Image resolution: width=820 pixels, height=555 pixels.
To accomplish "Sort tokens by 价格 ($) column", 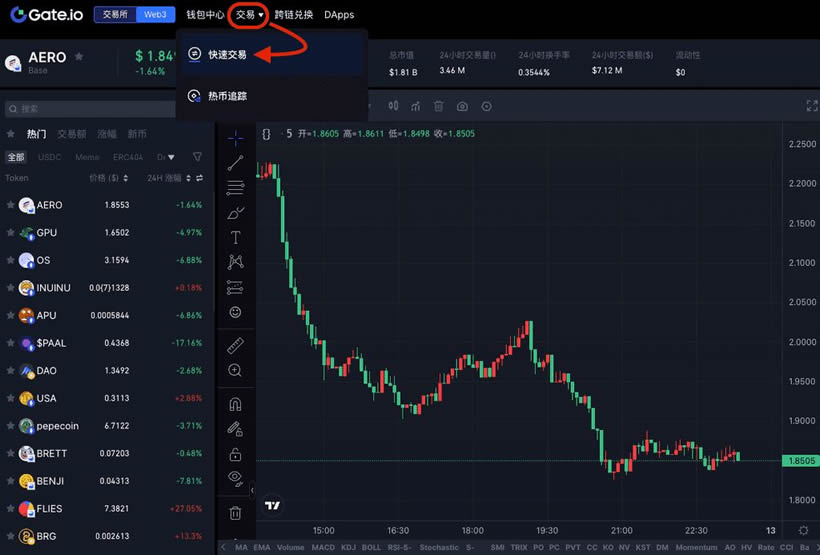I will pos(108,178).
